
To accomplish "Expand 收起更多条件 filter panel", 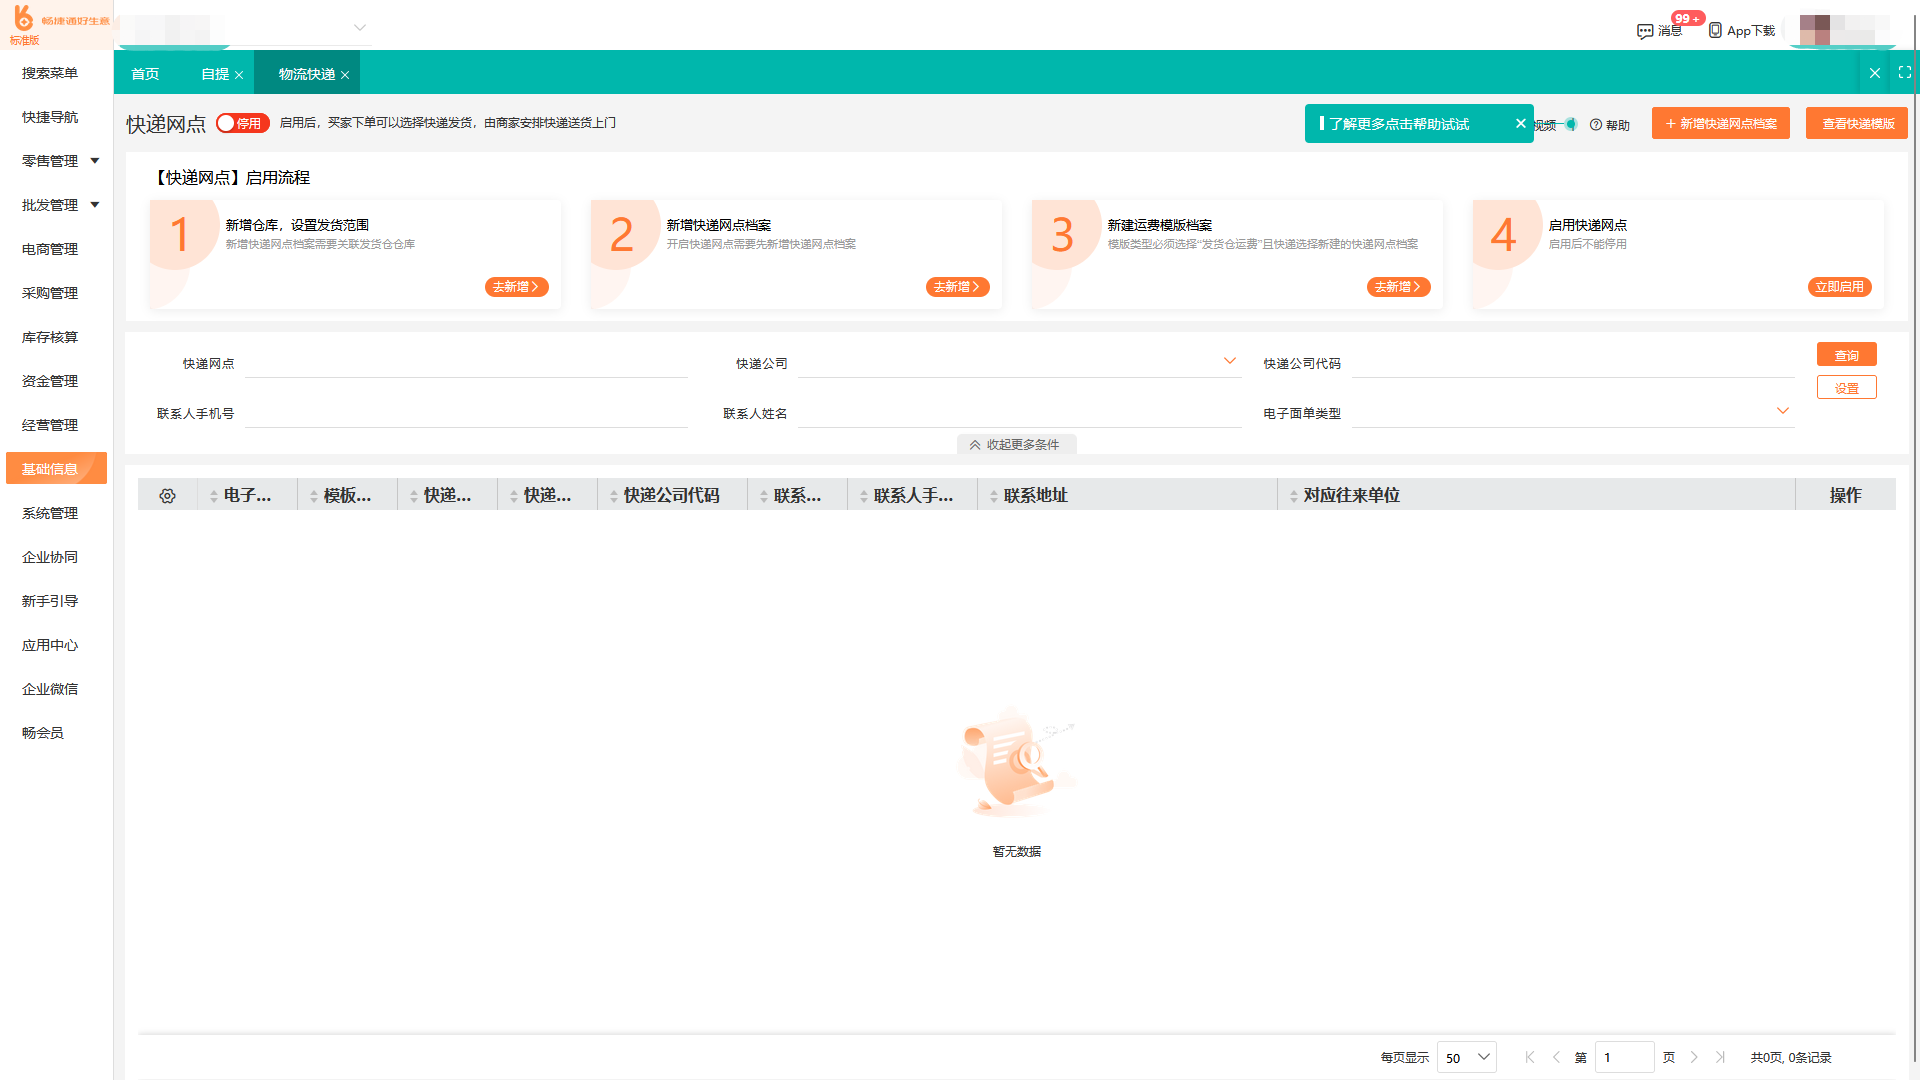I will pos(1013,444).
